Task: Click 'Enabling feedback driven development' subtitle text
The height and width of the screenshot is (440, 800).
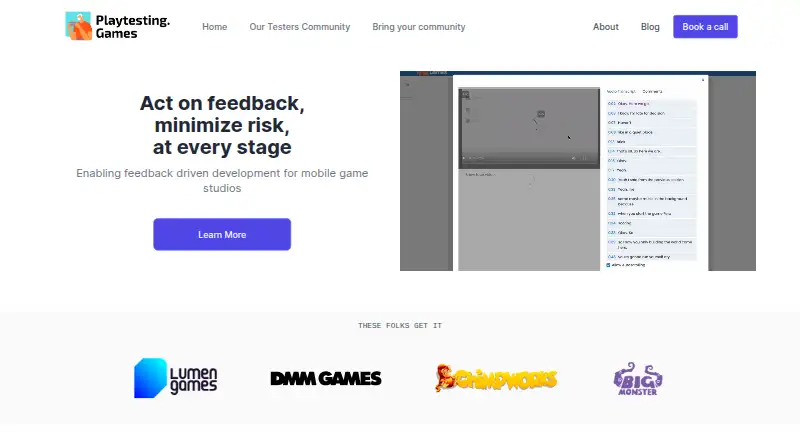Action: [222, 181]
